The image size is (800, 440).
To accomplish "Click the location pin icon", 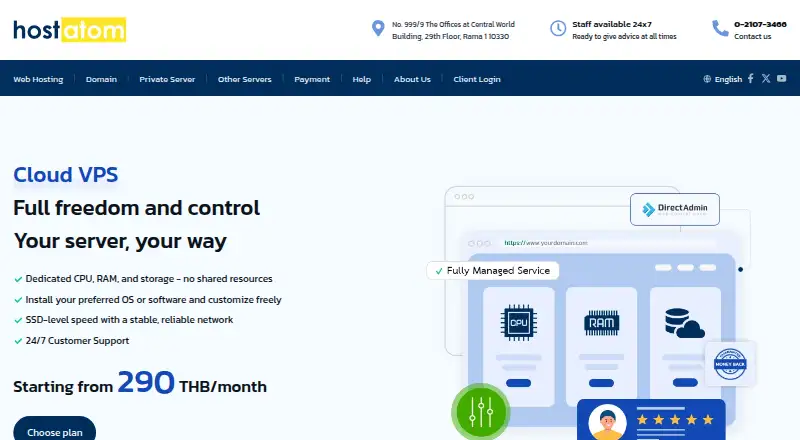I will pos(378,28).
